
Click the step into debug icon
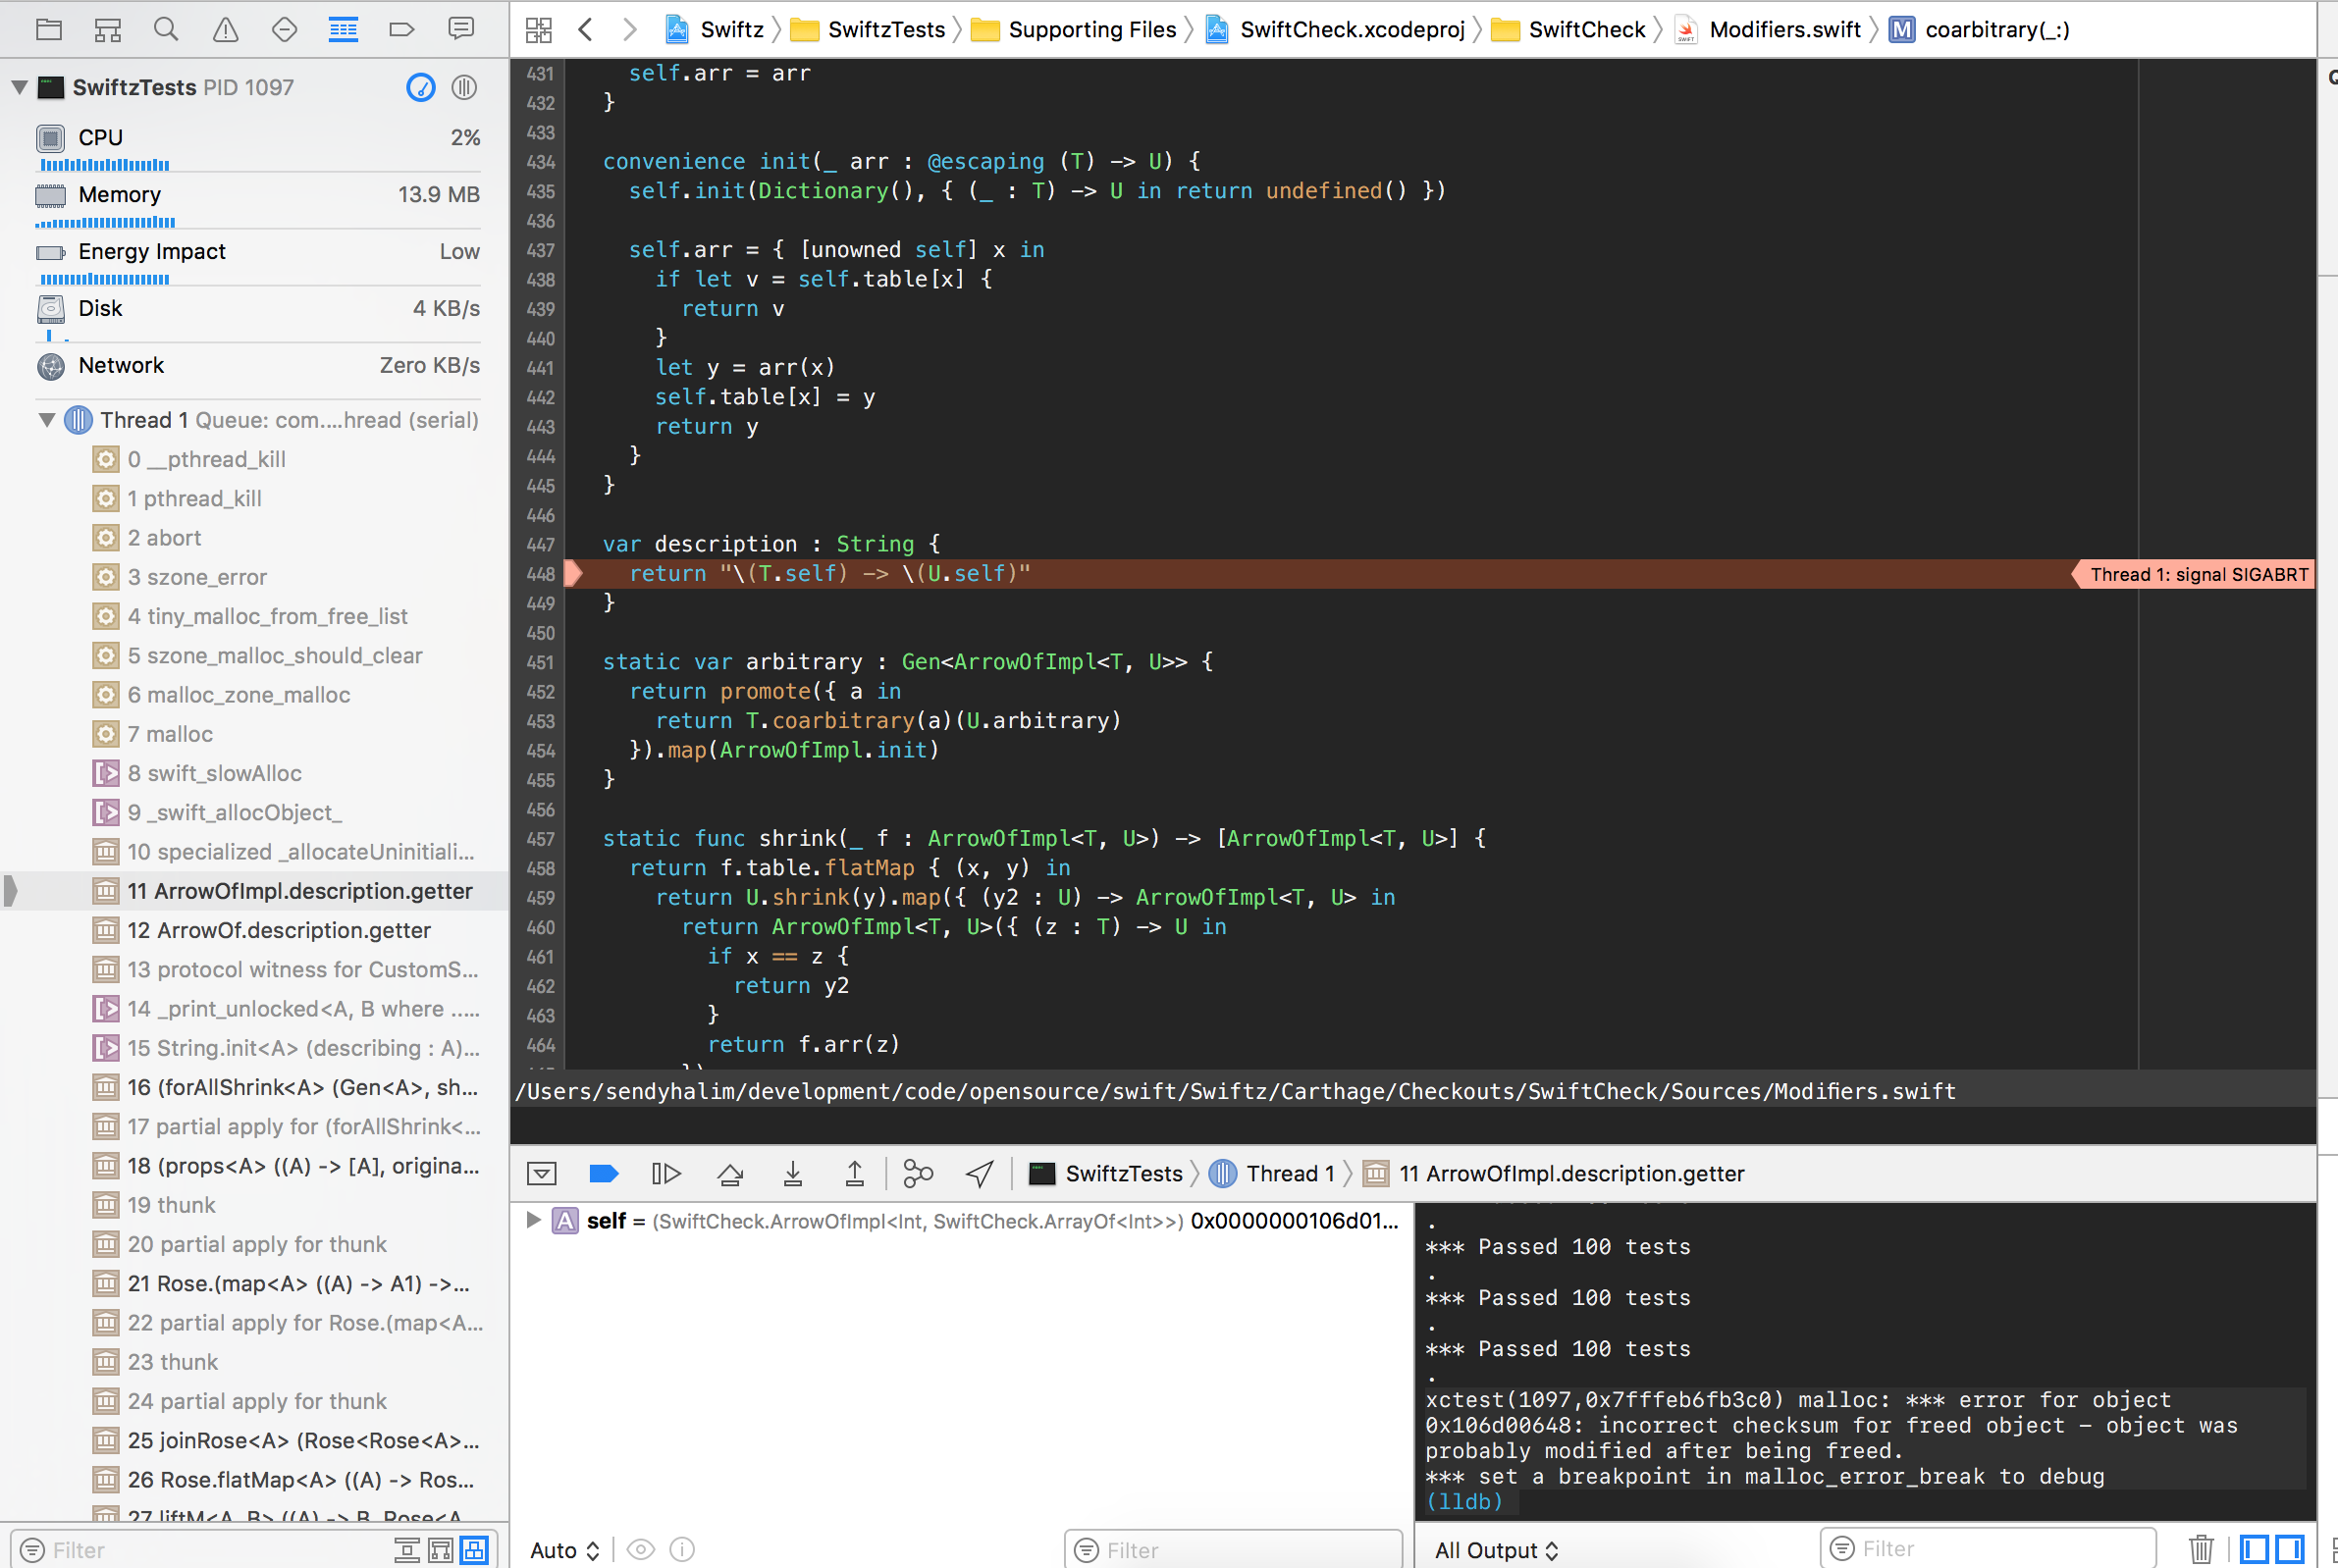tap(793, 1173)
